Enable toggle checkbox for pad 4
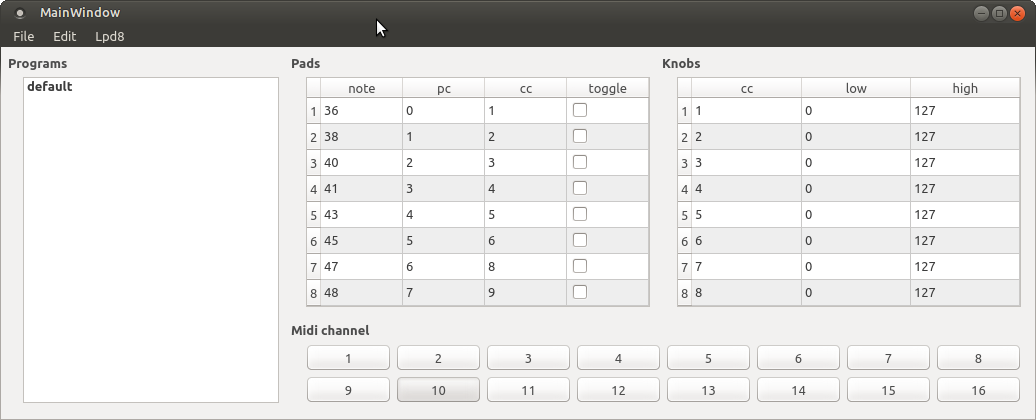The height and width of the screenshot is (420, 1036). [x=580, y=188]
